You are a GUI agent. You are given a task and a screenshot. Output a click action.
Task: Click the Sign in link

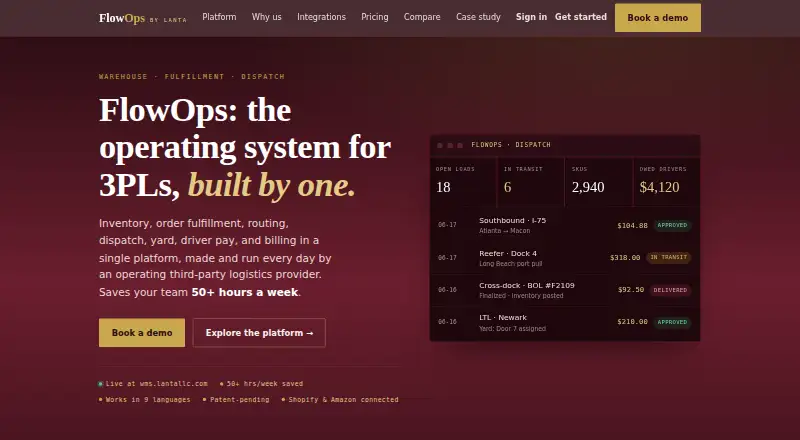pyautogui.click(x=531, y=17)
